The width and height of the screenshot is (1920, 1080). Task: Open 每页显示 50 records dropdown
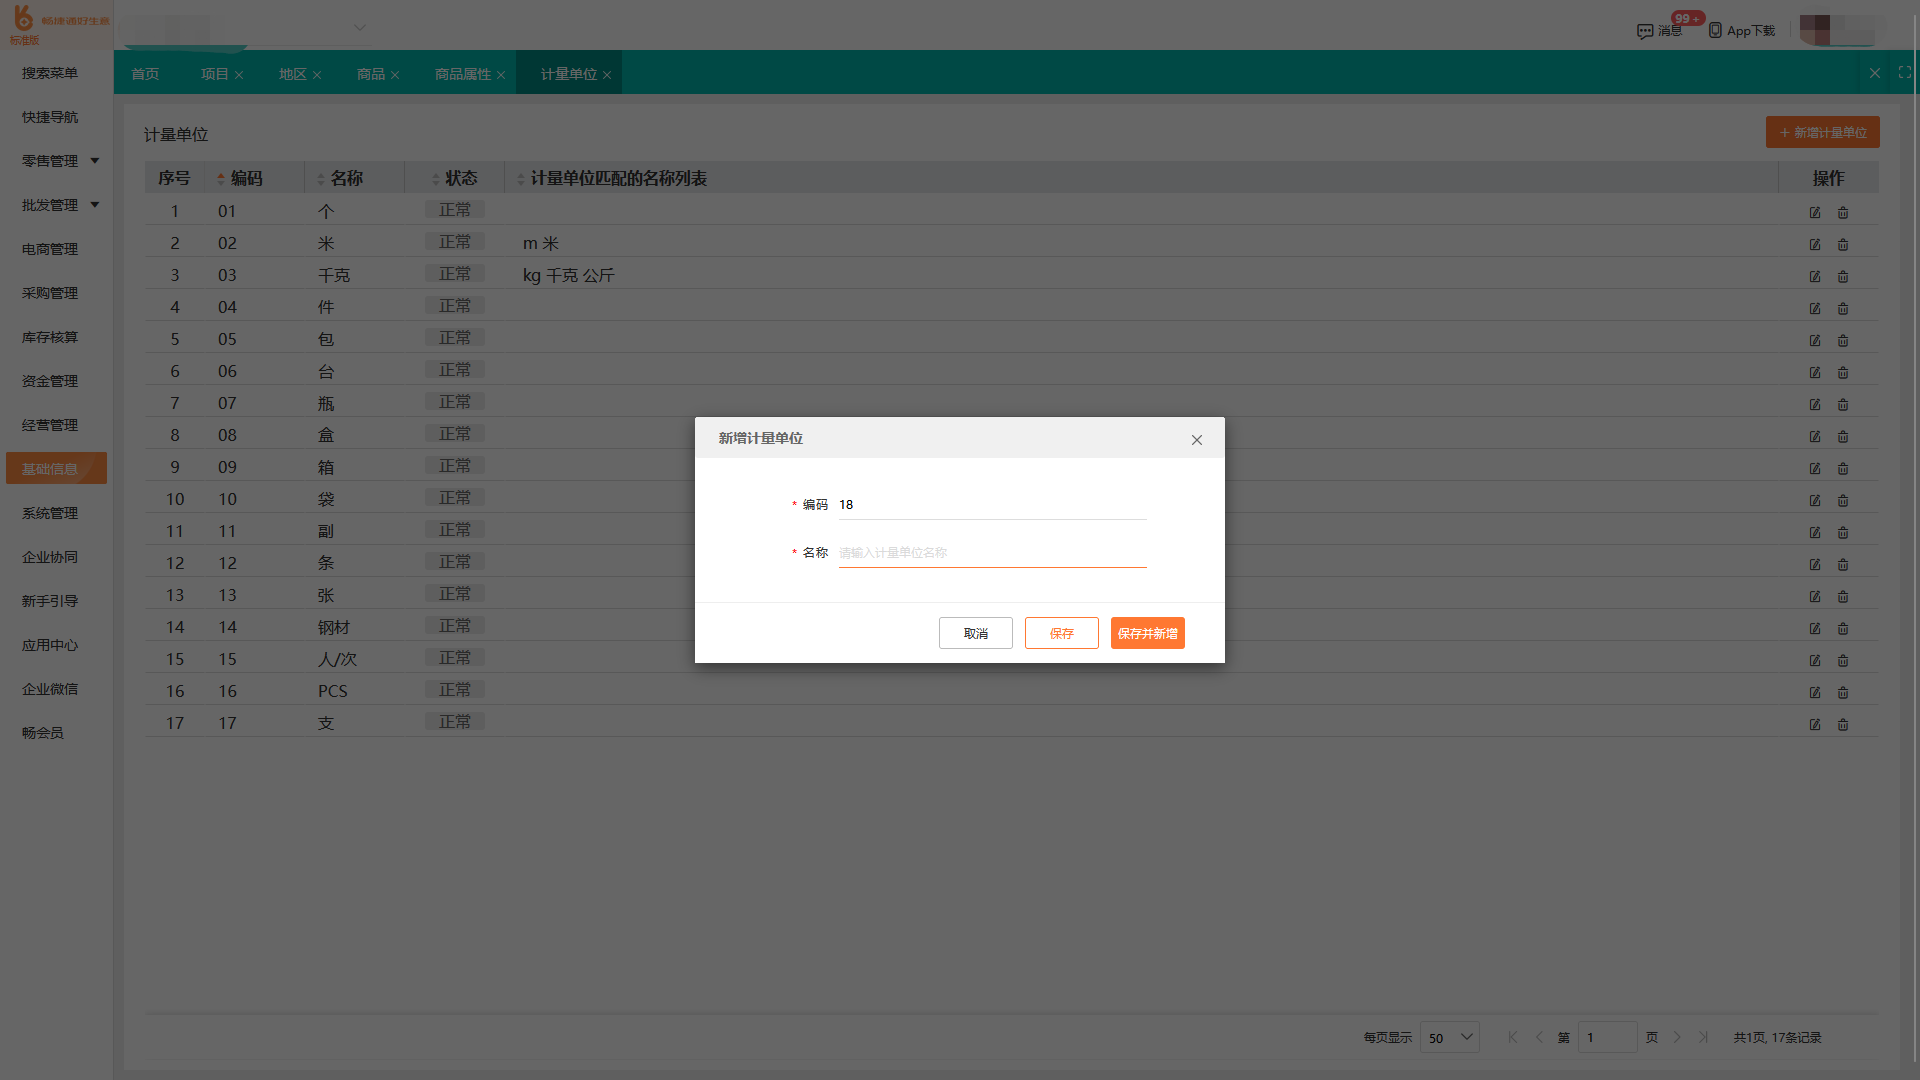1449,1038
